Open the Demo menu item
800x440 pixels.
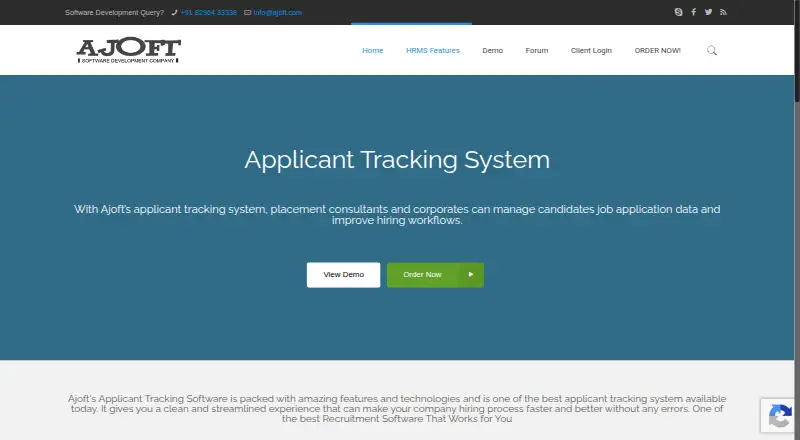coord(492,51)
